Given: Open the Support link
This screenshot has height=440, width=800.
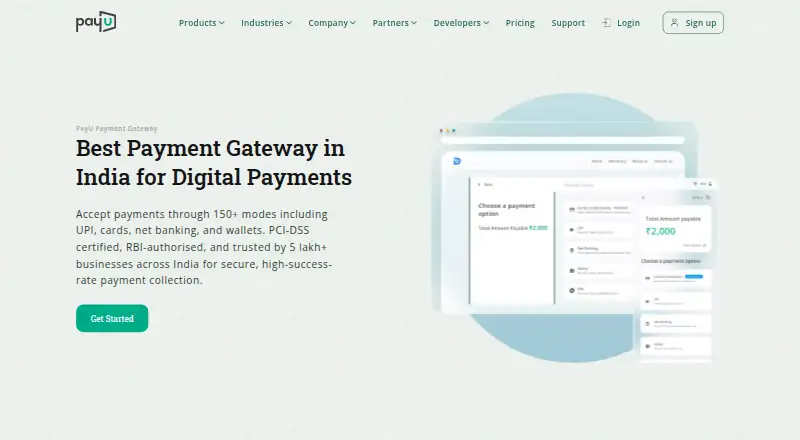Looking at the screenshot, I should tap(568, 23).
